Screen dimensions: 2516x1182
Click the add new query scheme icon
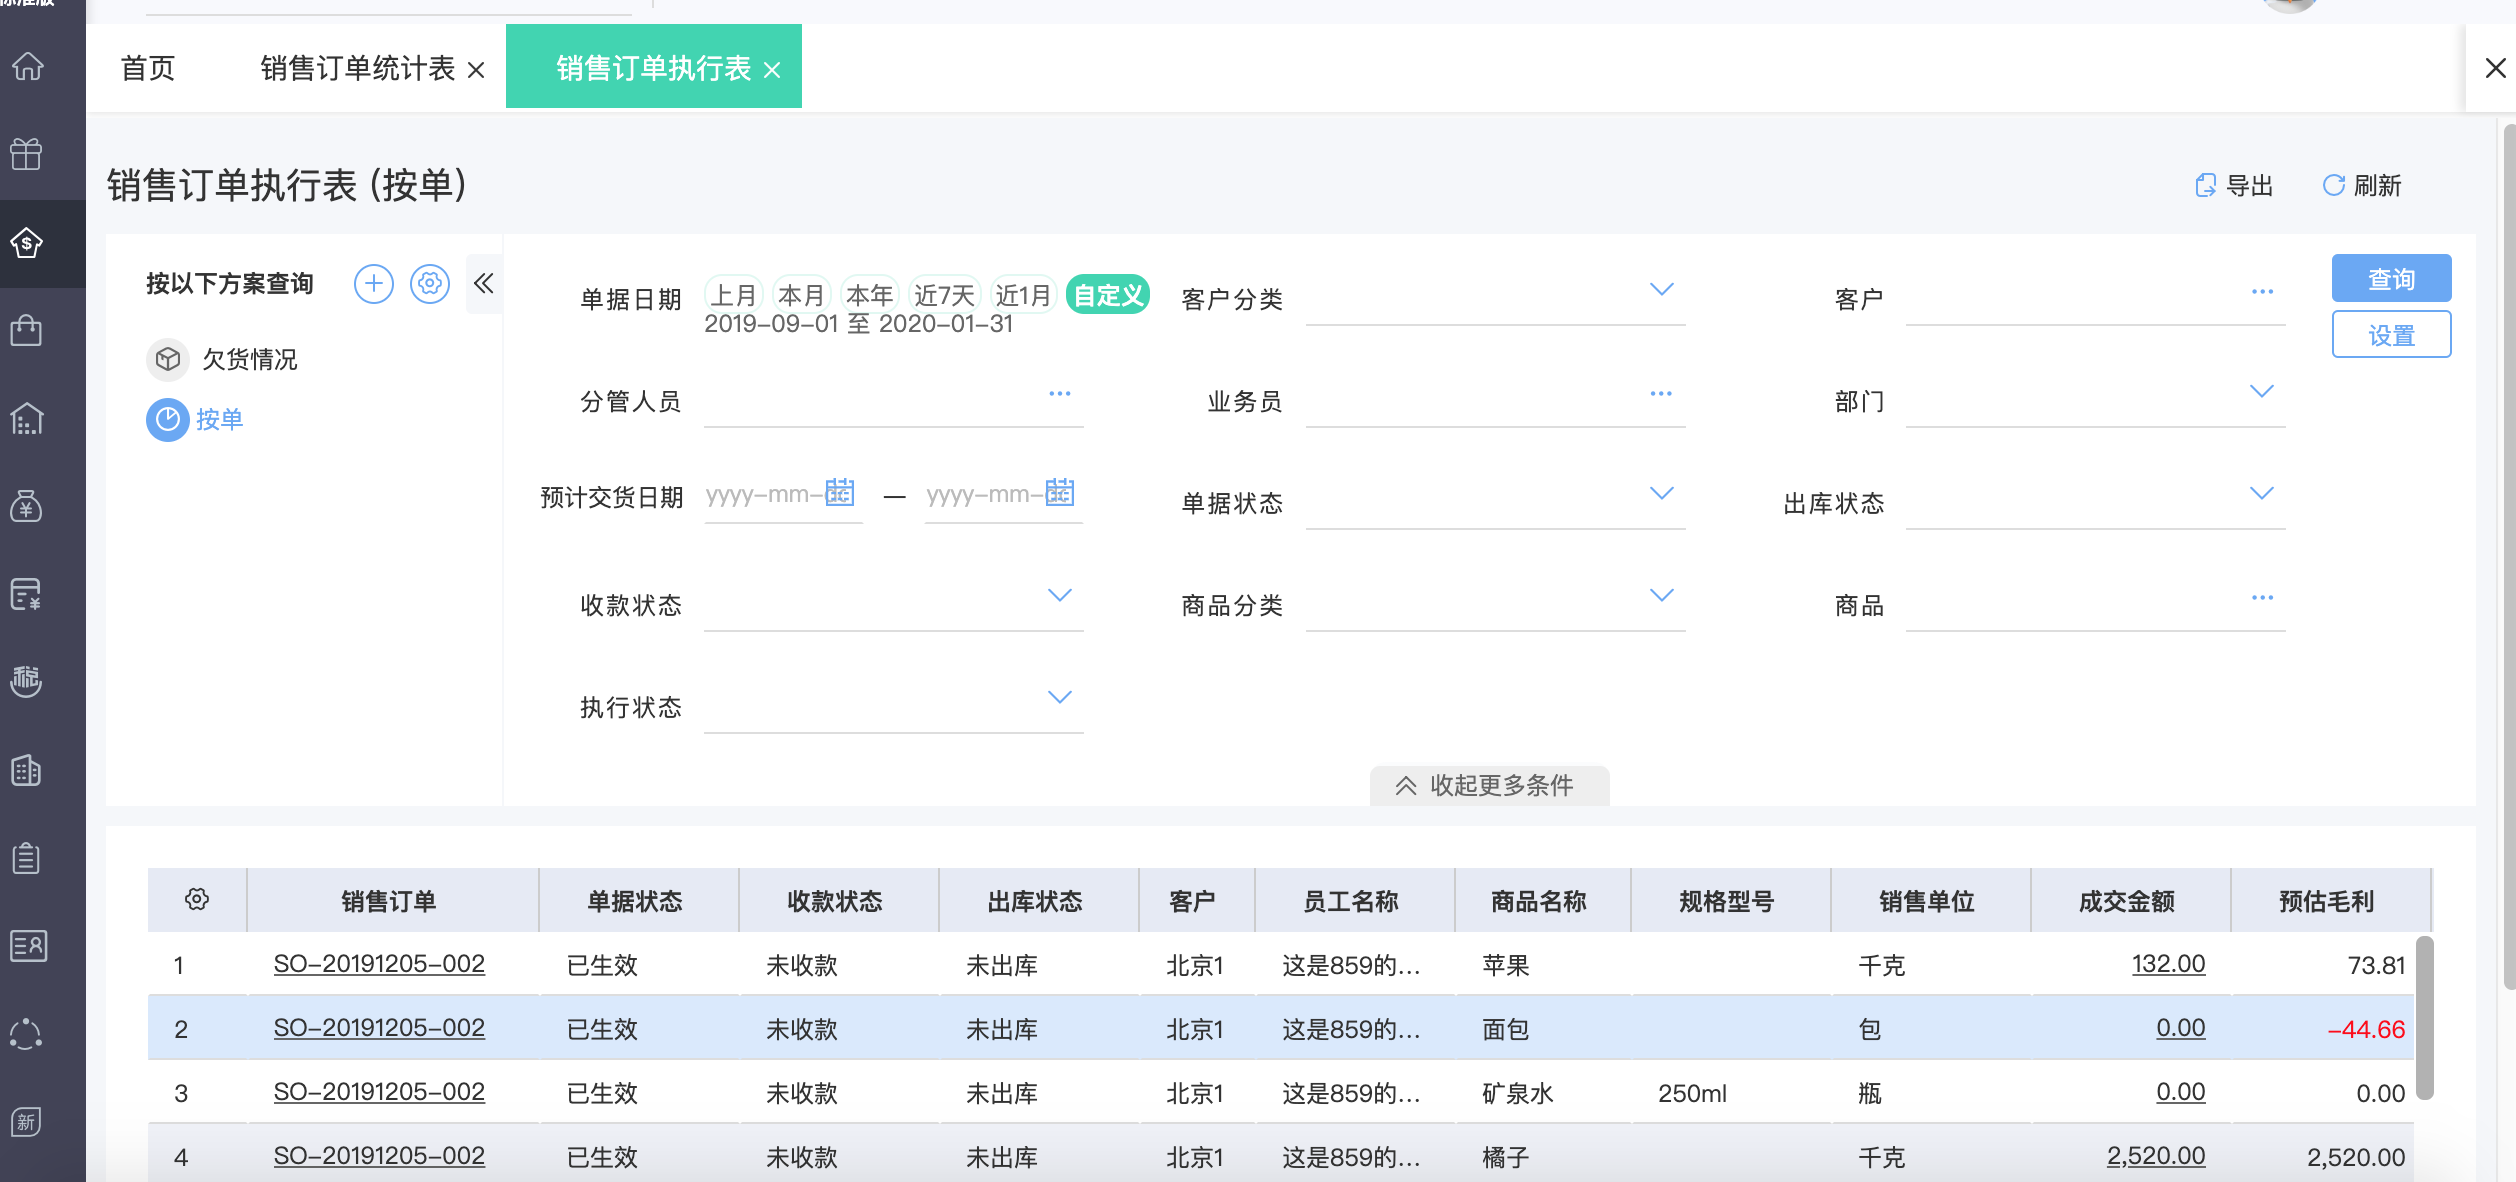point(372,284)
